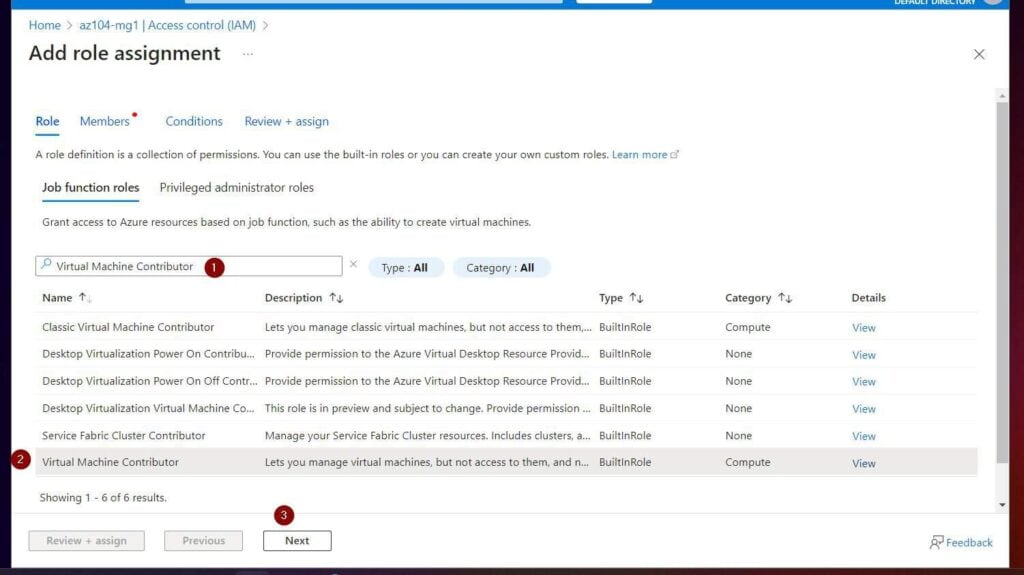Select the Virtual Machine Contributor role name
1024x575 pixels.
tap(110, 462)
